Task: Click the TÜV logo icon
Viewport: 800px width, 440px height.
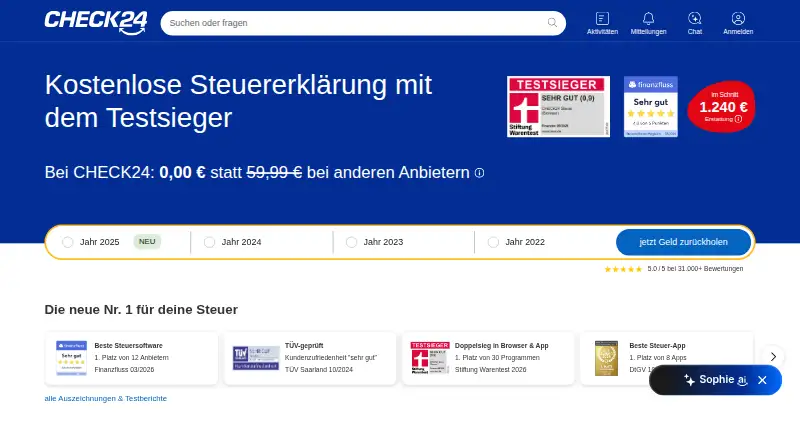Action: point(256,358)
